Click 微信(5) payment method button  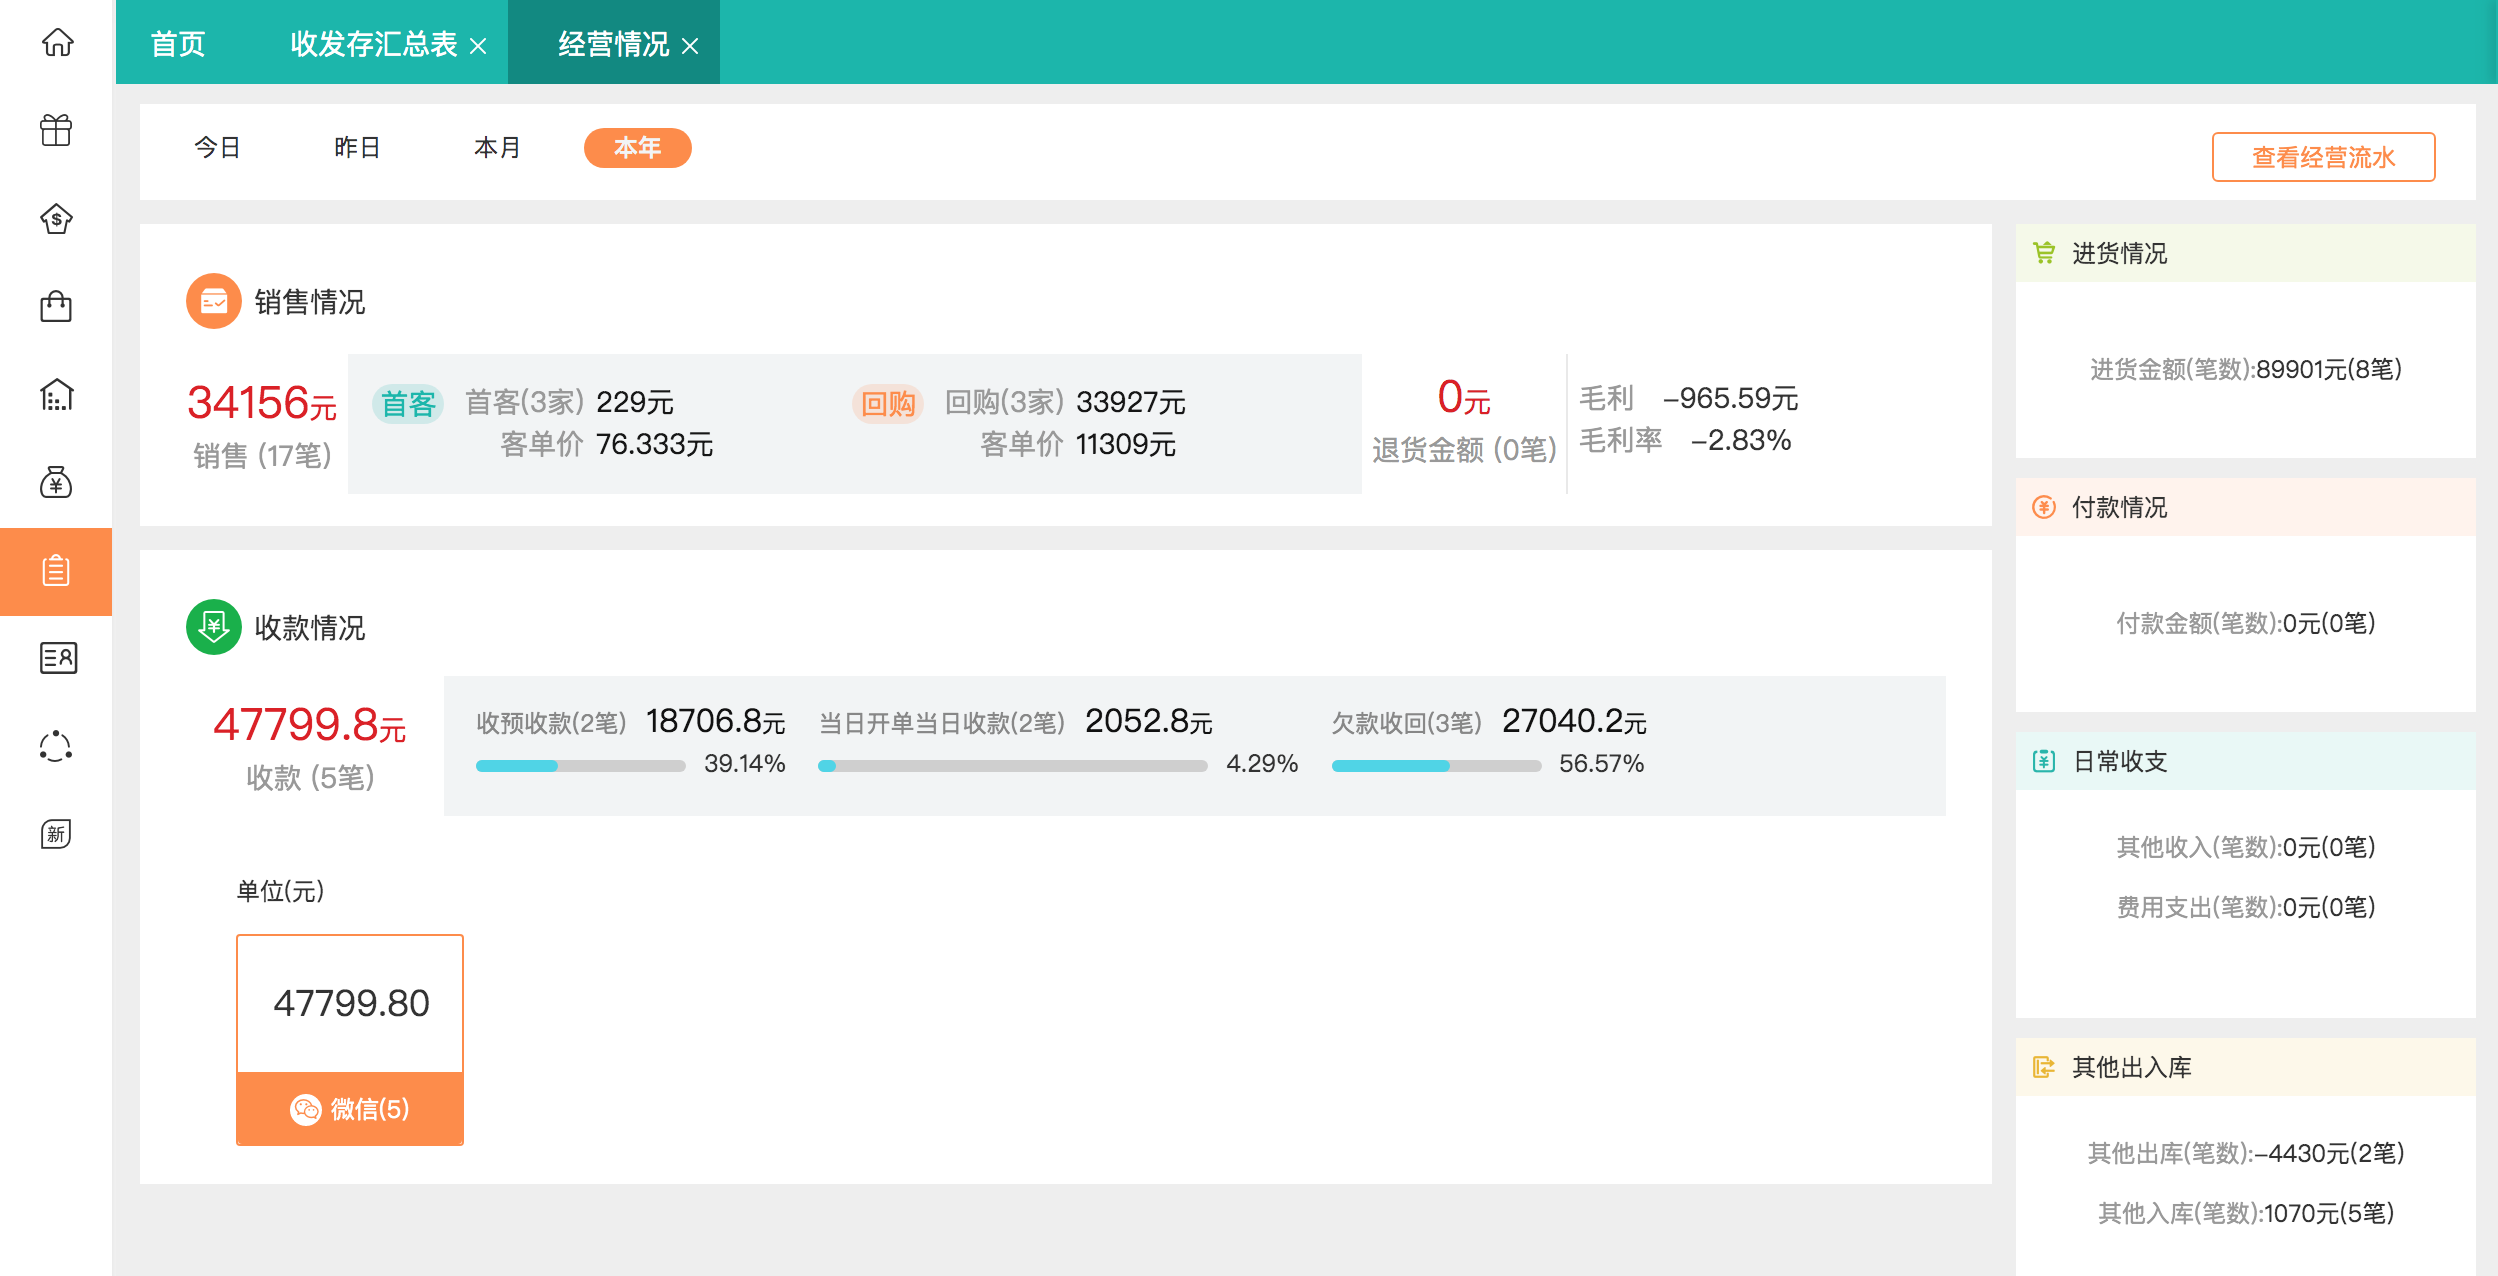tap(348, 1110)
